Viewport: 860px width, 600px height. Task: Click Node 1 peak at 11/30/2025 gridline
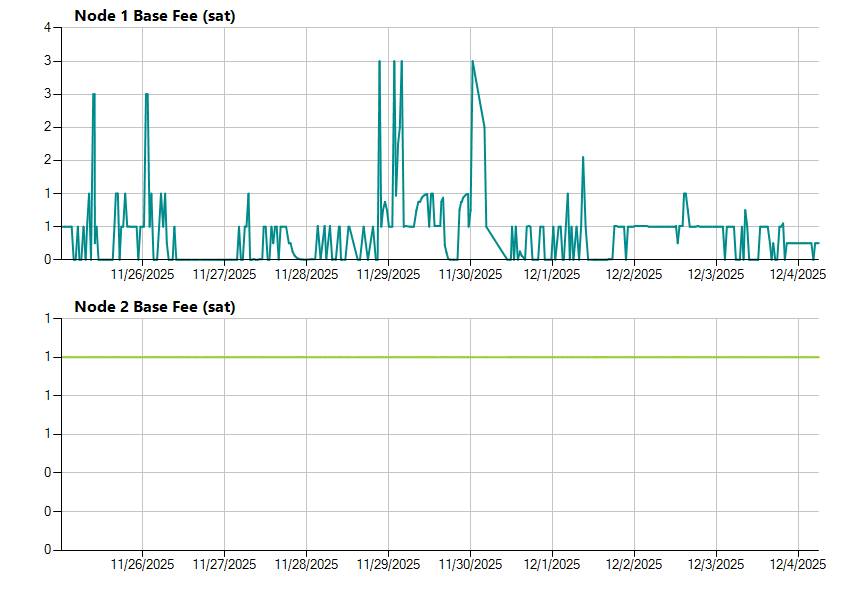click(x=472, y=62)
